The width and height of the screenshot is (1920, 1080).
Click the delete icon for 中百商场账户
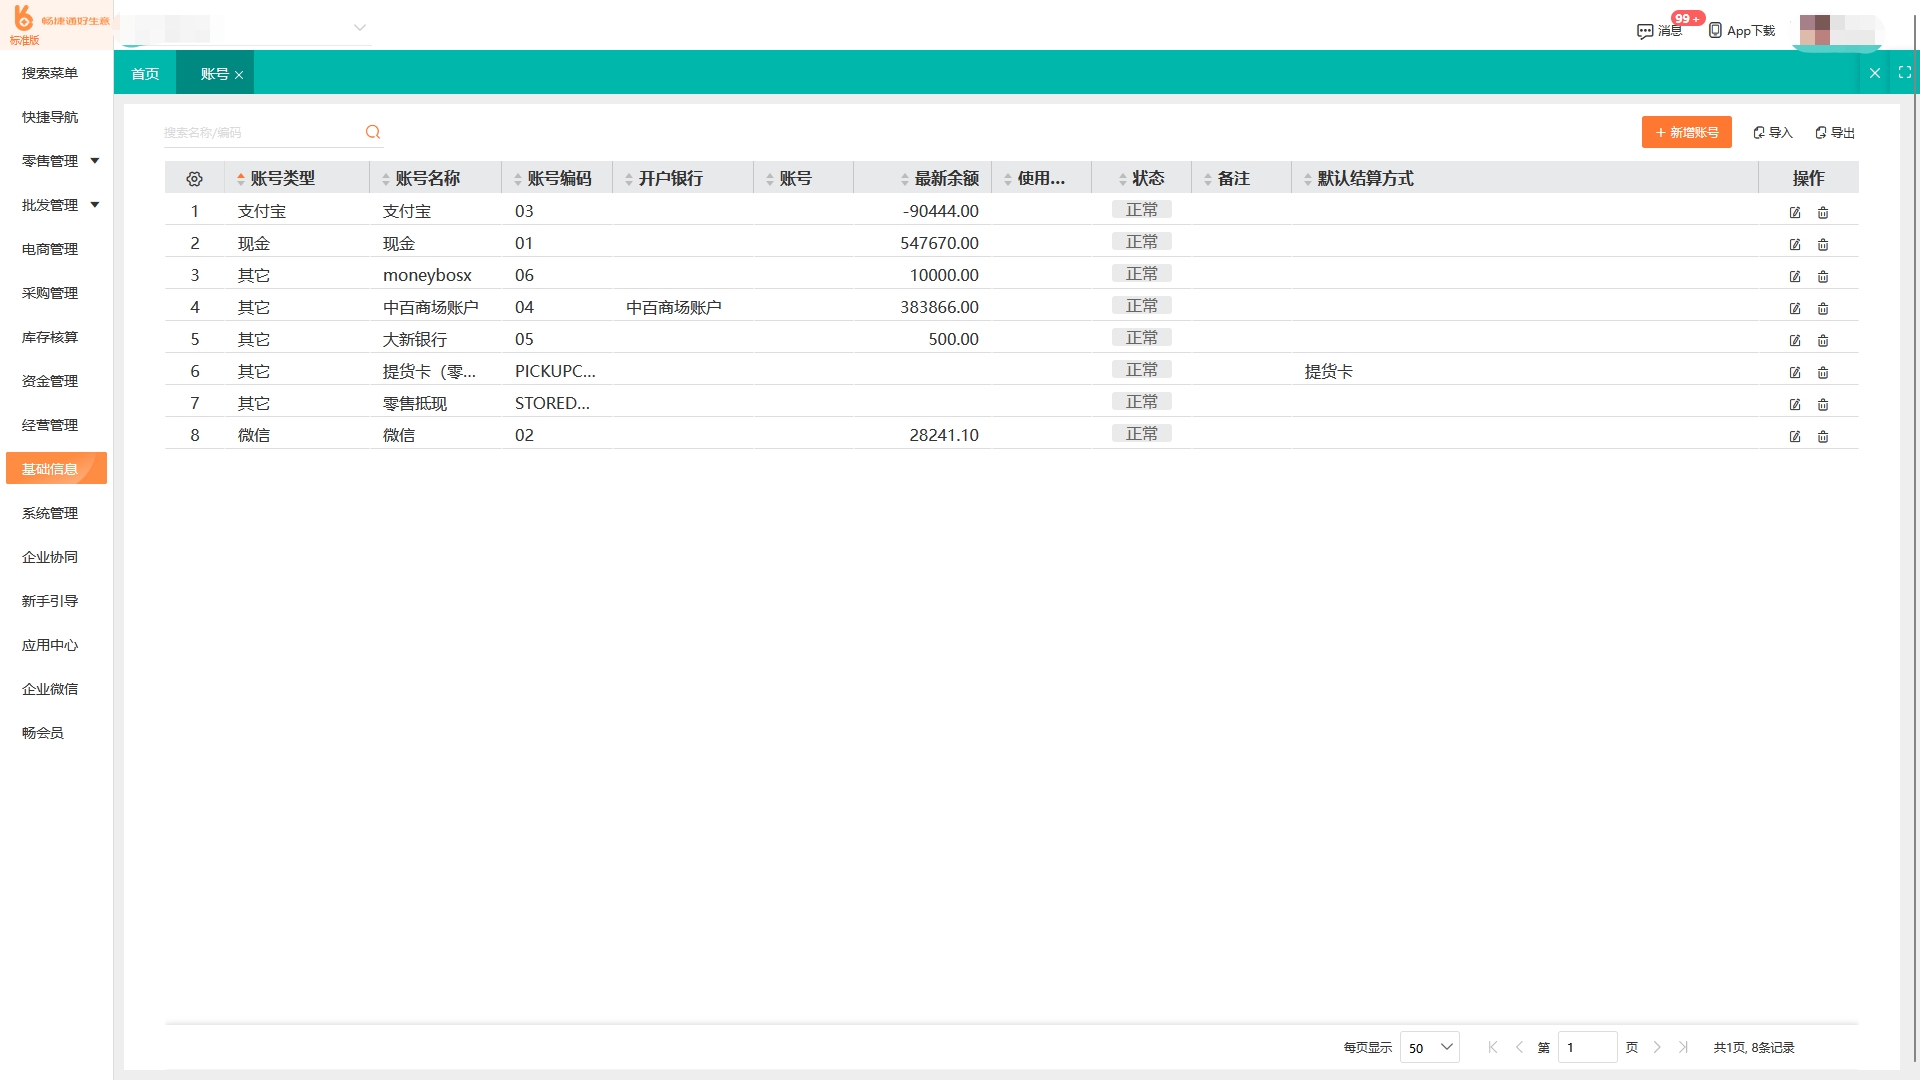[x=1822, y=306]
